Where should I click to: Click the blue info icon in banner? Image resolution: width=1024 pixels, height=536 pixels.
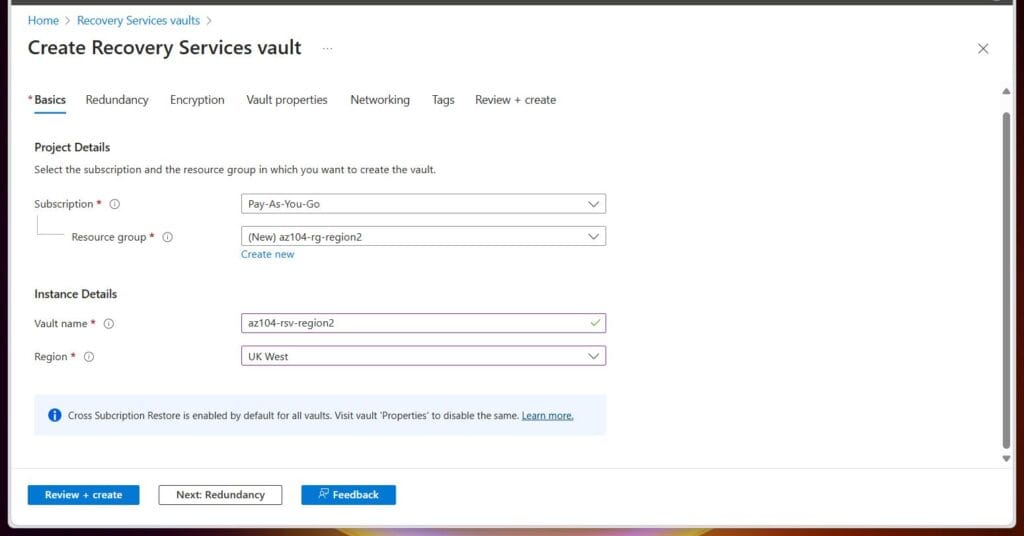pos(55,415)
